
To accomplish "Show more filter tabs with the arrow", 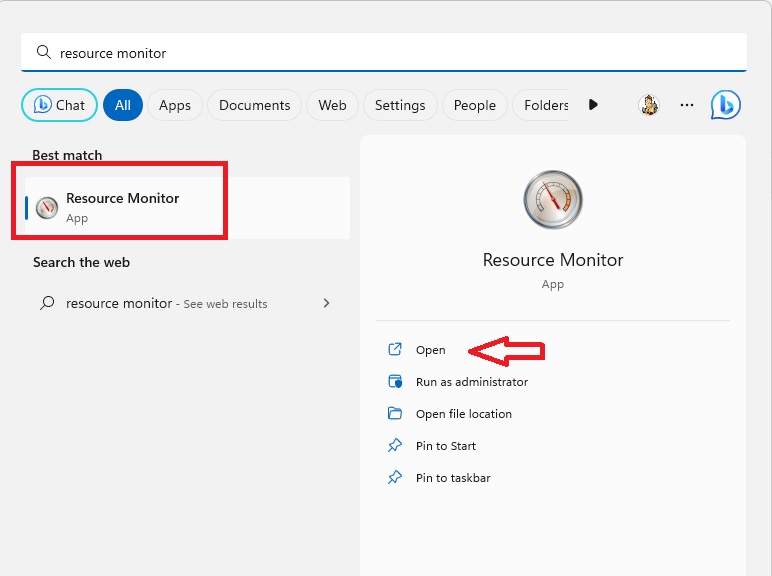I will coord(593,104).
